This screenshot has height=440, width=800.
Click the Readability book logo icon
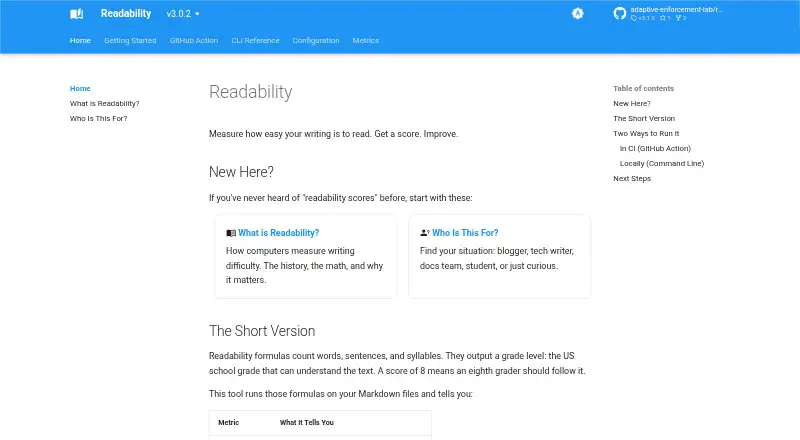click(77, 14)
